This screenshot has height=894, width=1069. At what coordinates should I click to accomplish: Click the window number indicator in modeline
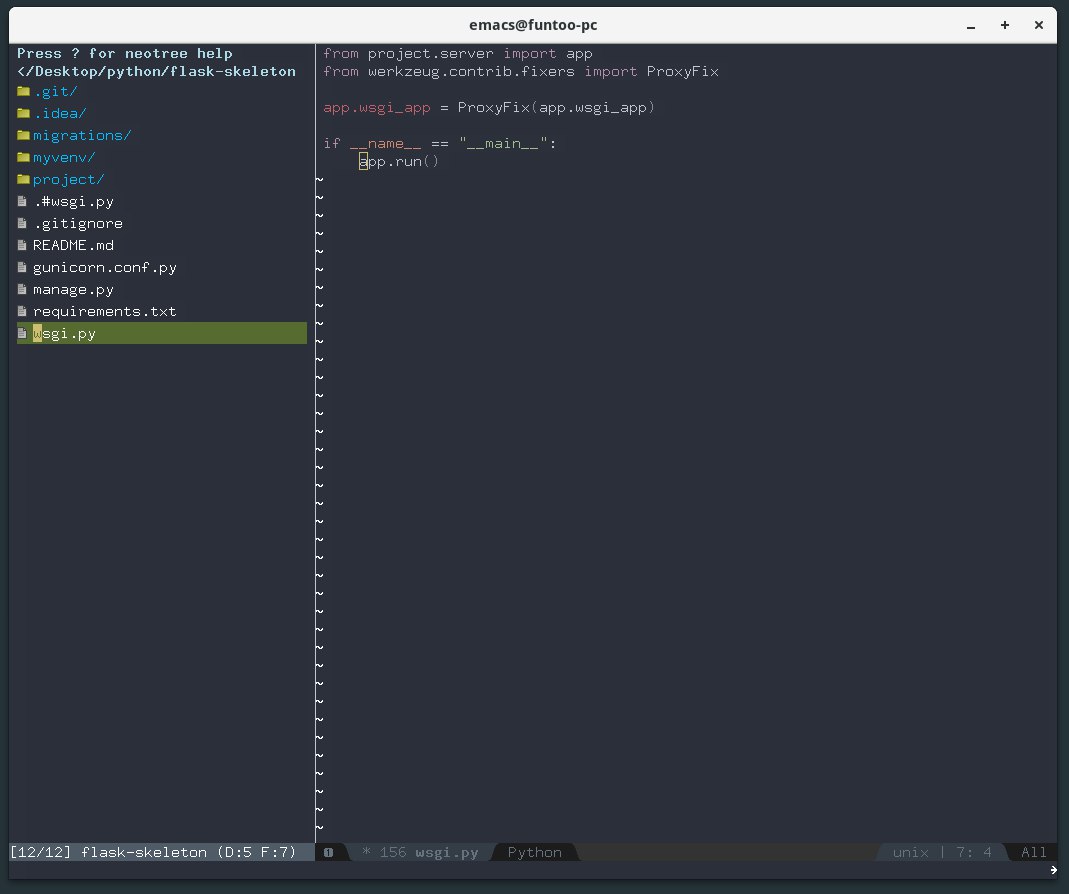(x=328, y=852)
